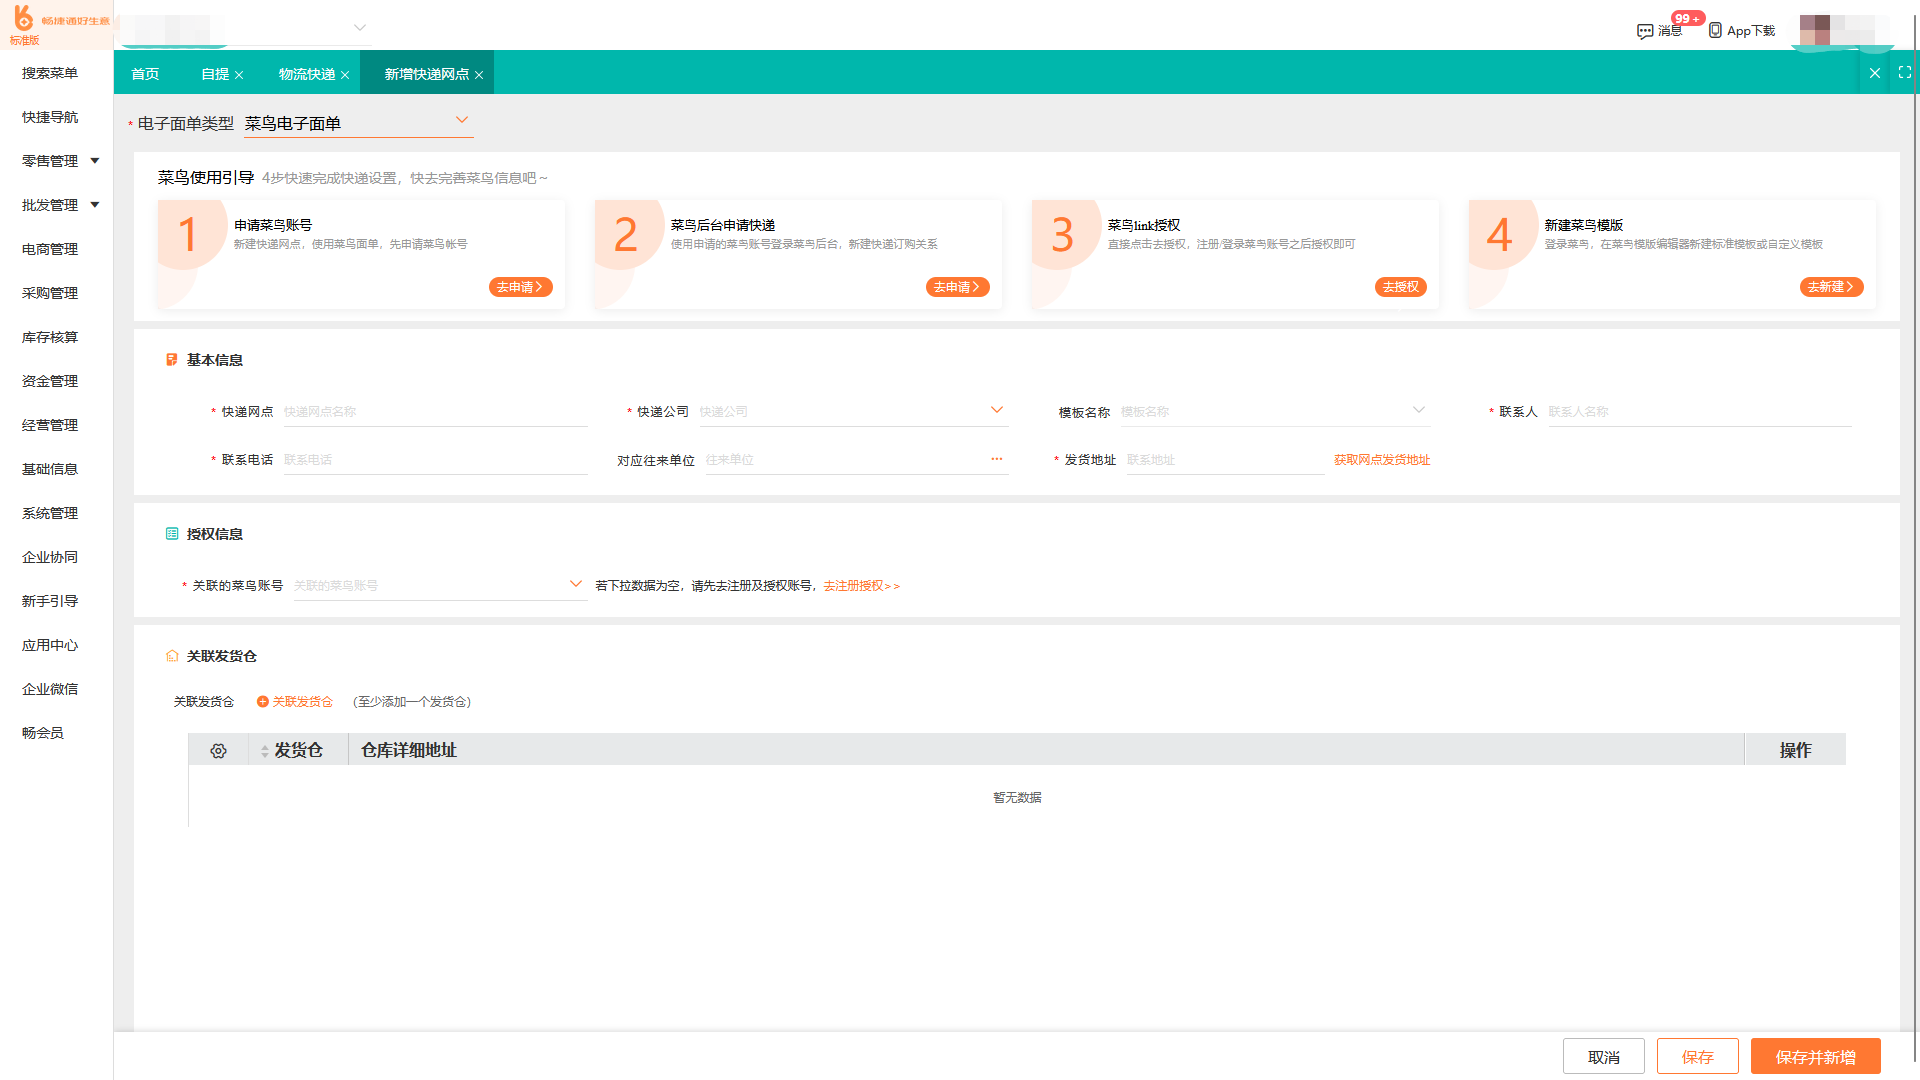Viewport: 1920px width, 1080px height.
Task: Click the 去申请 button for 菜鸟后台申请快递
Action: coord(959,286)
